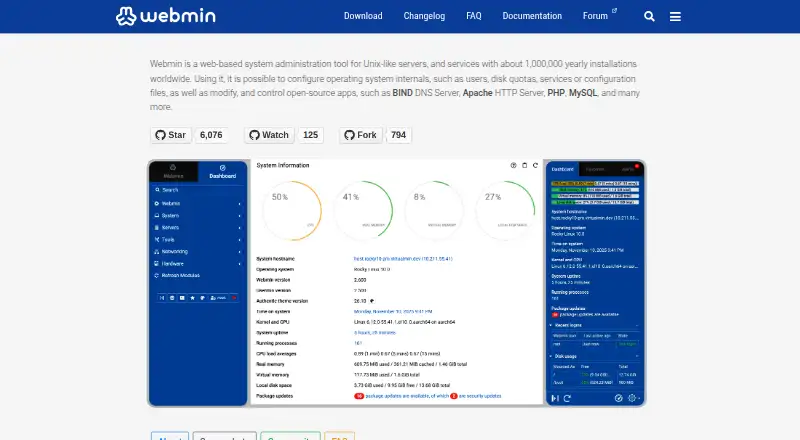Image resolution: width=800 pixels, height=440 pixels.
Task: Click the root user button in sidebar toolbar
Action: pos(218,298)
